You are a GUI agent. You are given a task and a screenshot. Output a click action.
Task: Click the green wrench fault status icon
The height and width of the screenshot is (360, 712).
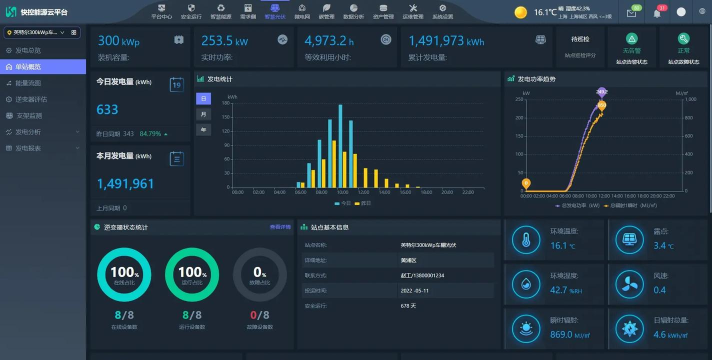pyautogui.click(x=683, y=39)
